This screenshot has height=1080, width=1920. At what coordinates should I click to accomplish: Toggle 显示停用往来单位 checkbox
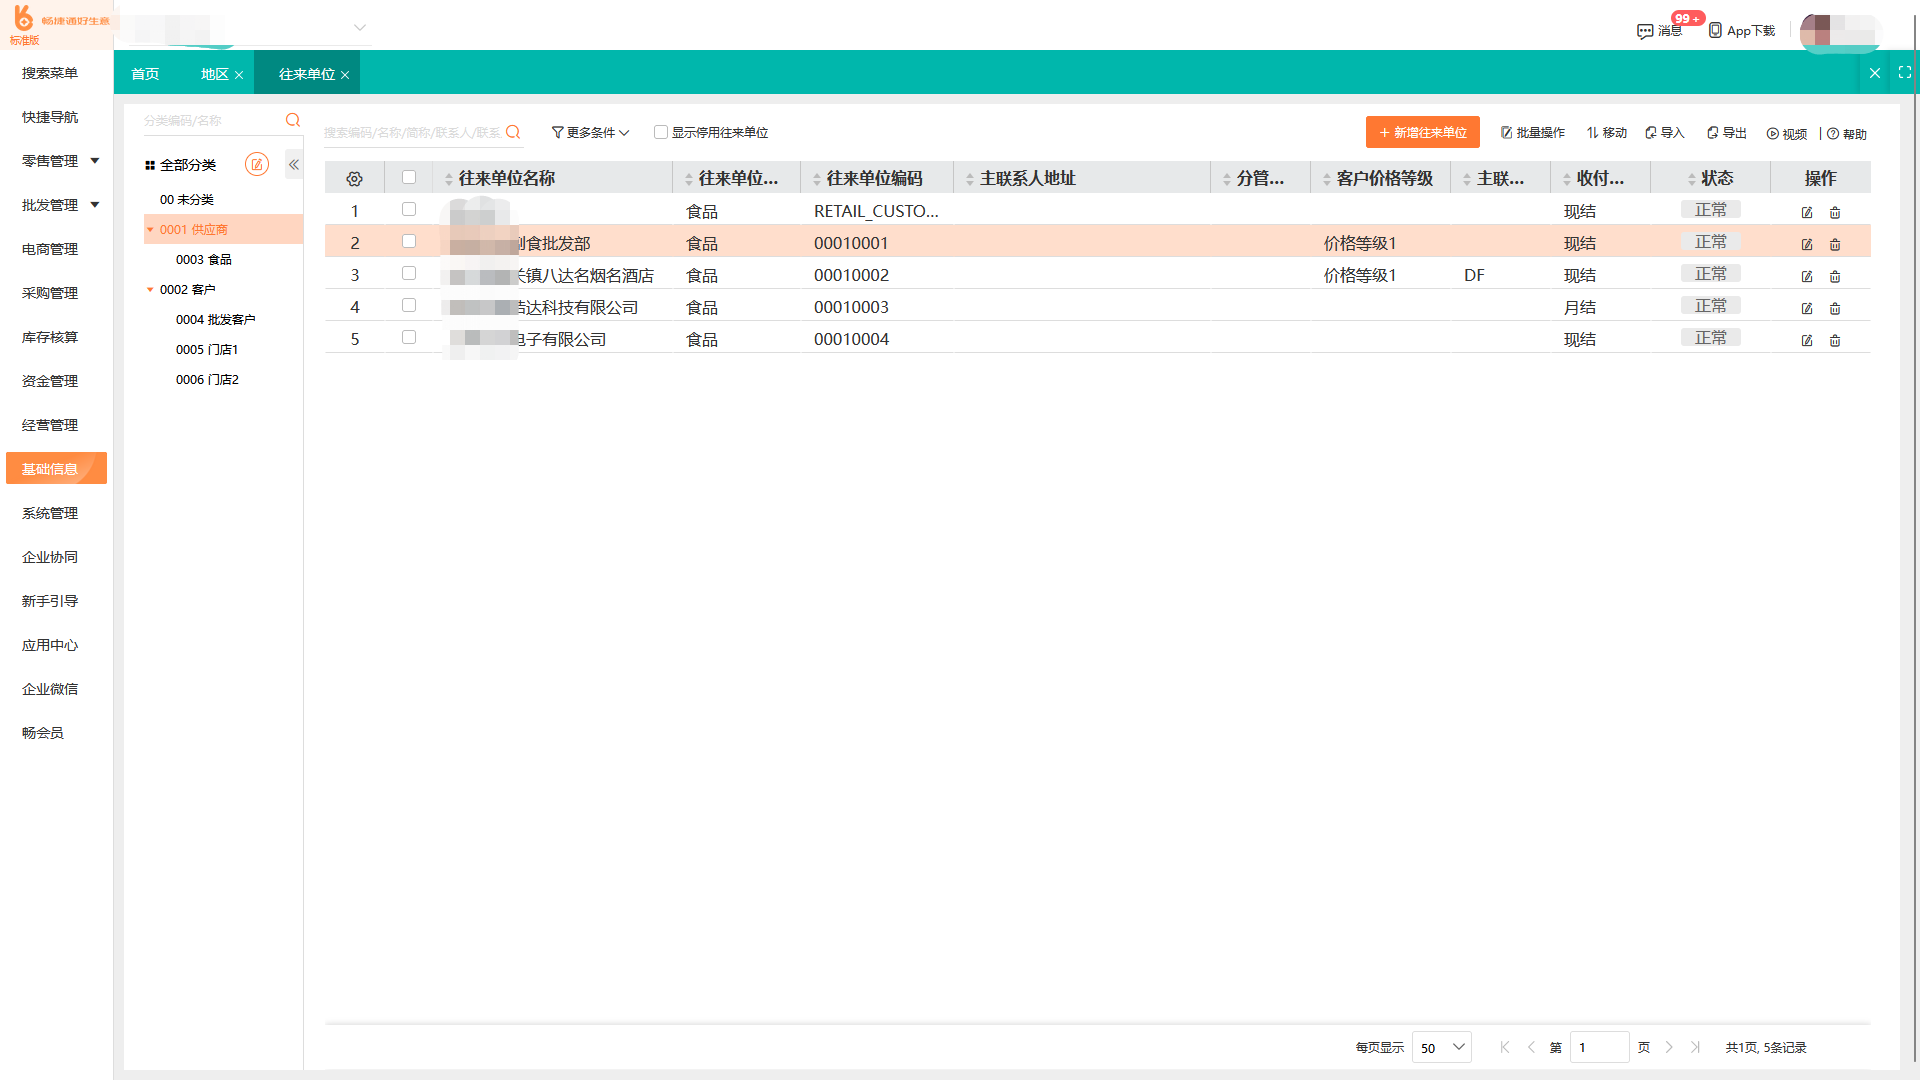[663, 132]
